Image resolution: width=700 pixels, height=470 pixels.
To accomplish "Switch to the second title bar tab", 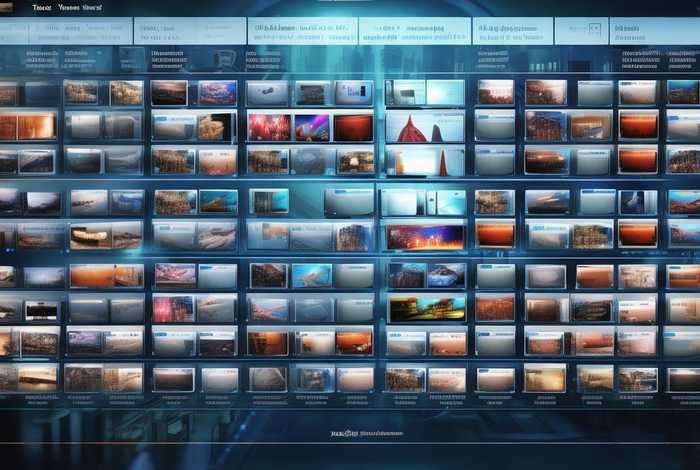I will coord(82,6).
